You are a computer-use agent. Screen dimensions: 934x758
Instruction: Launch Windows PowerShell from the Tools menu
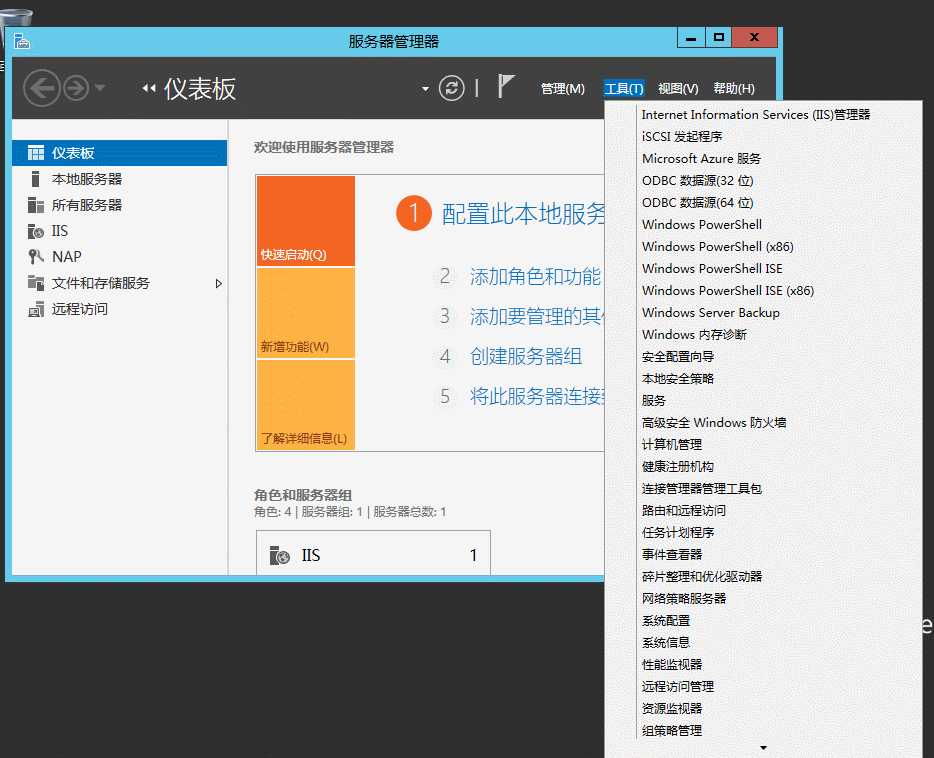click(704, 224)
